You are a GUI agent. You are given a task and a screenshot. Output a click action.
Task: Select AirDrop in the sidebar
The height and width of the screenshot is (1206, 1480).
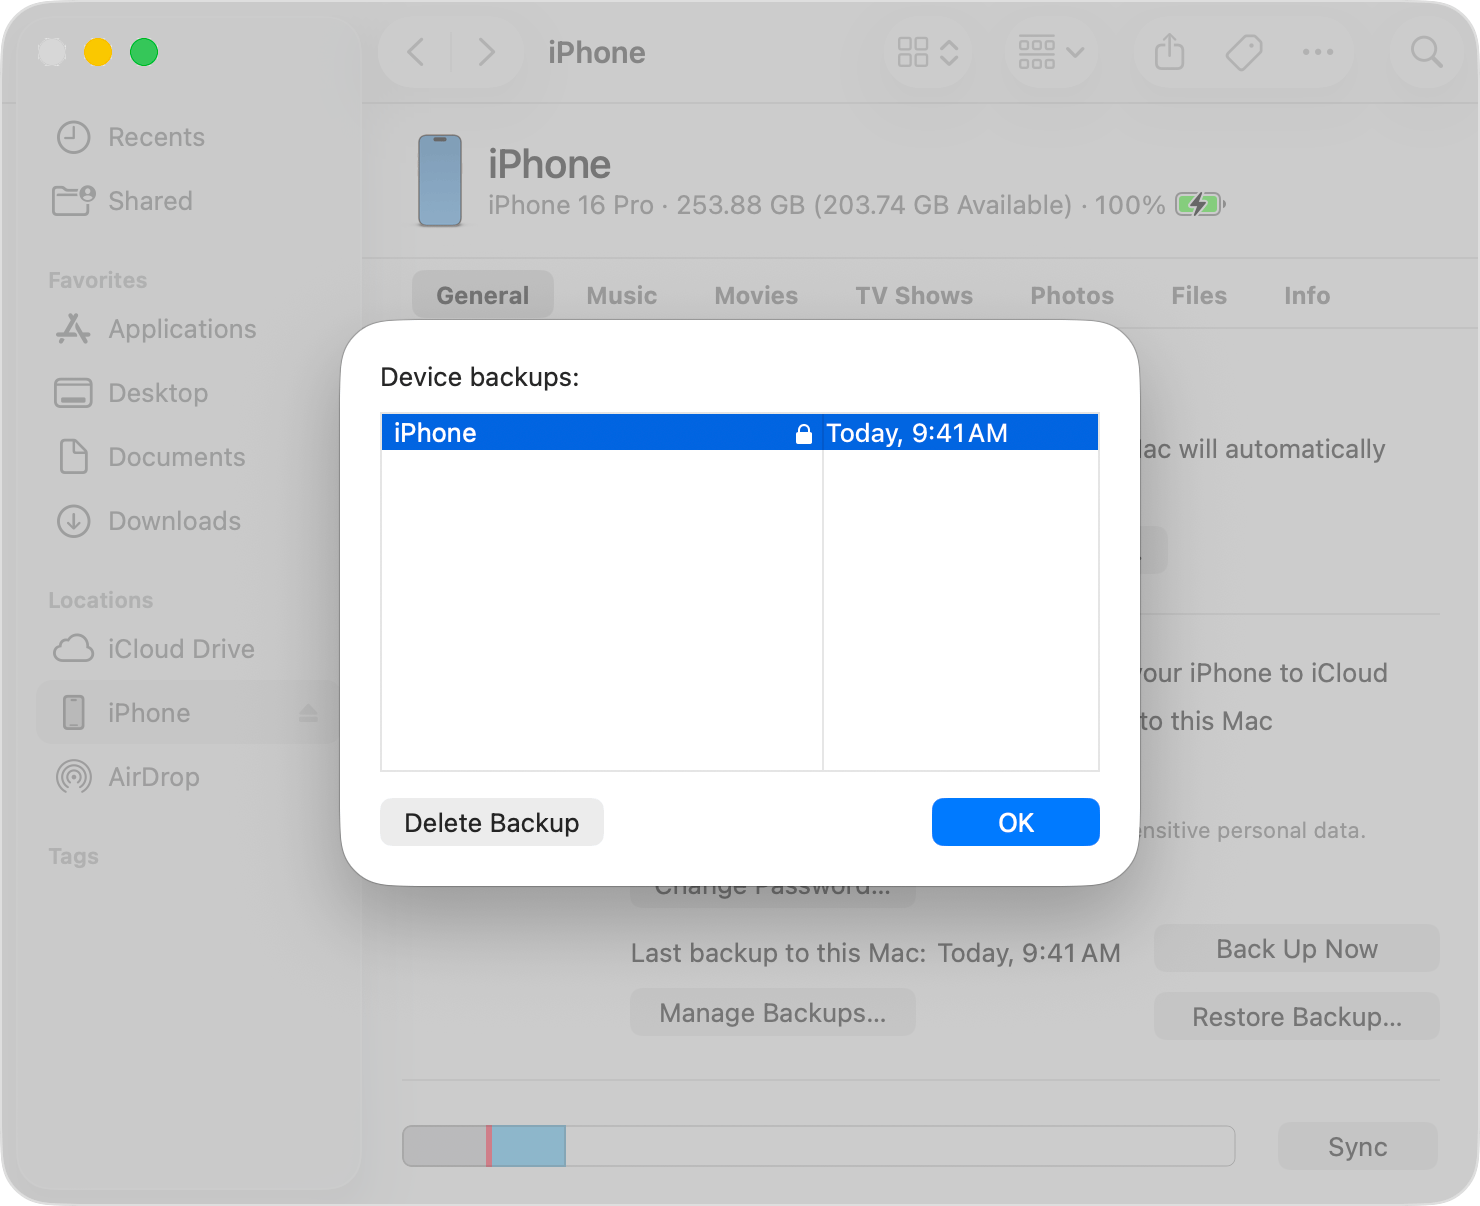coord(155,777)
